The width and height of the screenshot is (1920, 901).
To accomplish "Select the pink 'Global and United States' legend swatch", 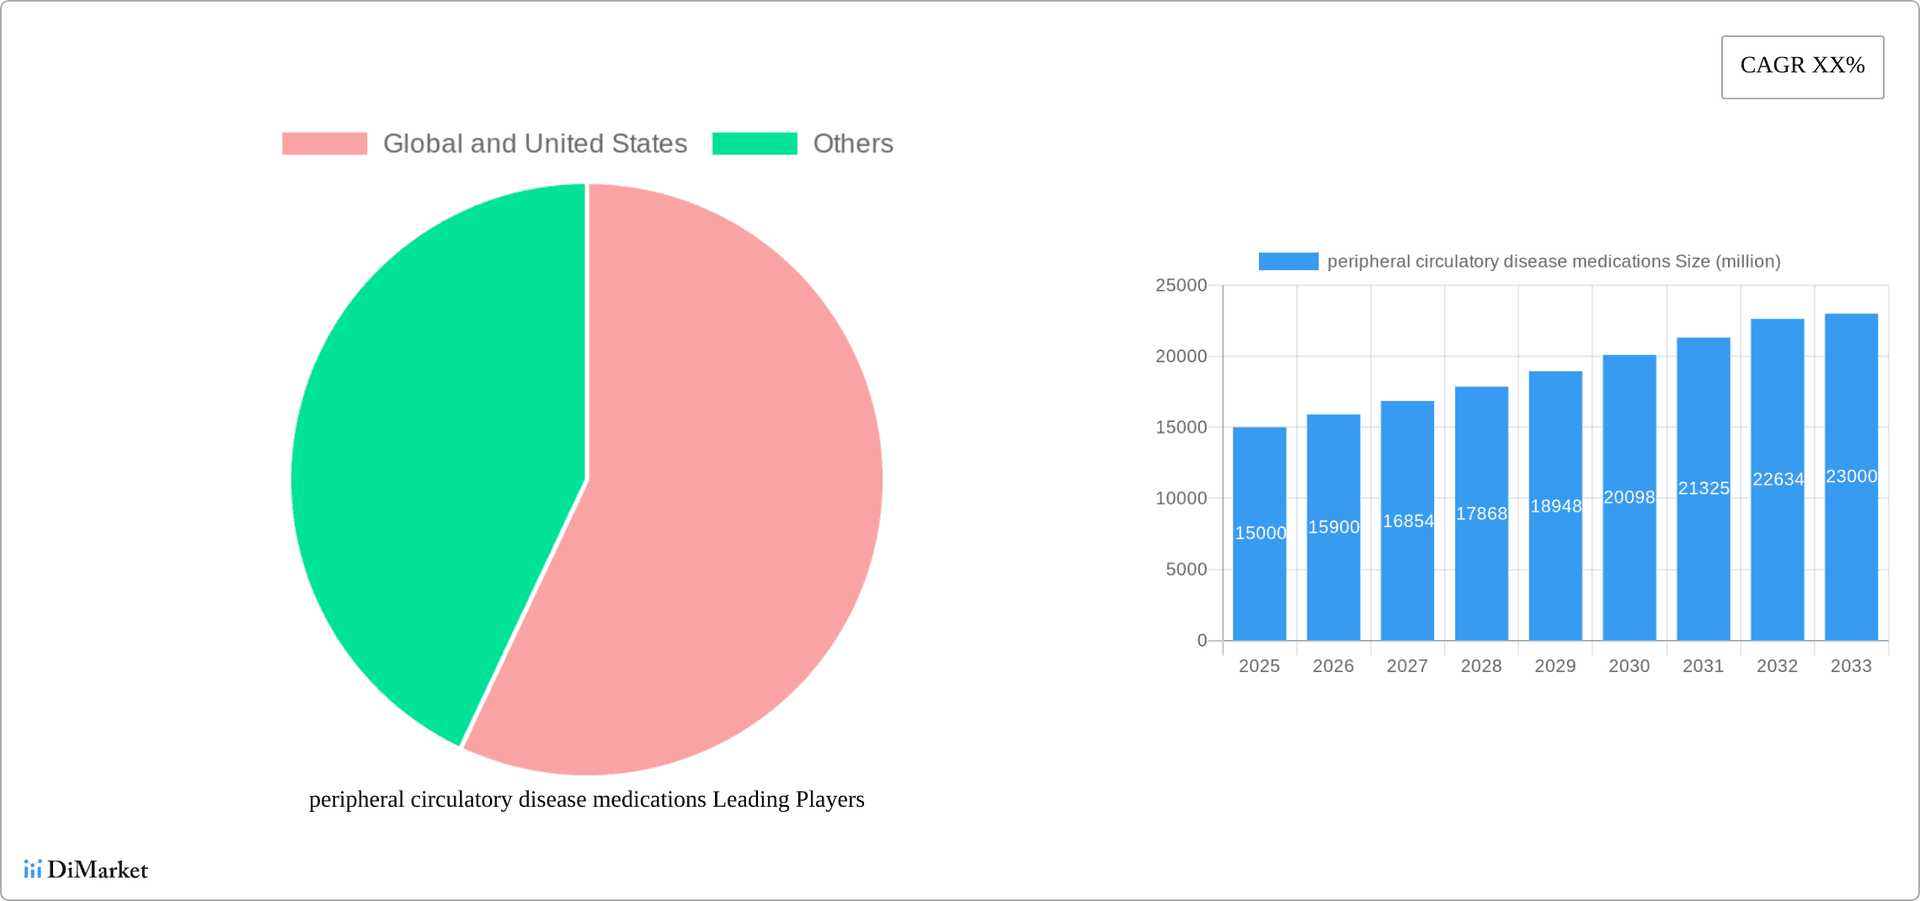I will 323,143.
